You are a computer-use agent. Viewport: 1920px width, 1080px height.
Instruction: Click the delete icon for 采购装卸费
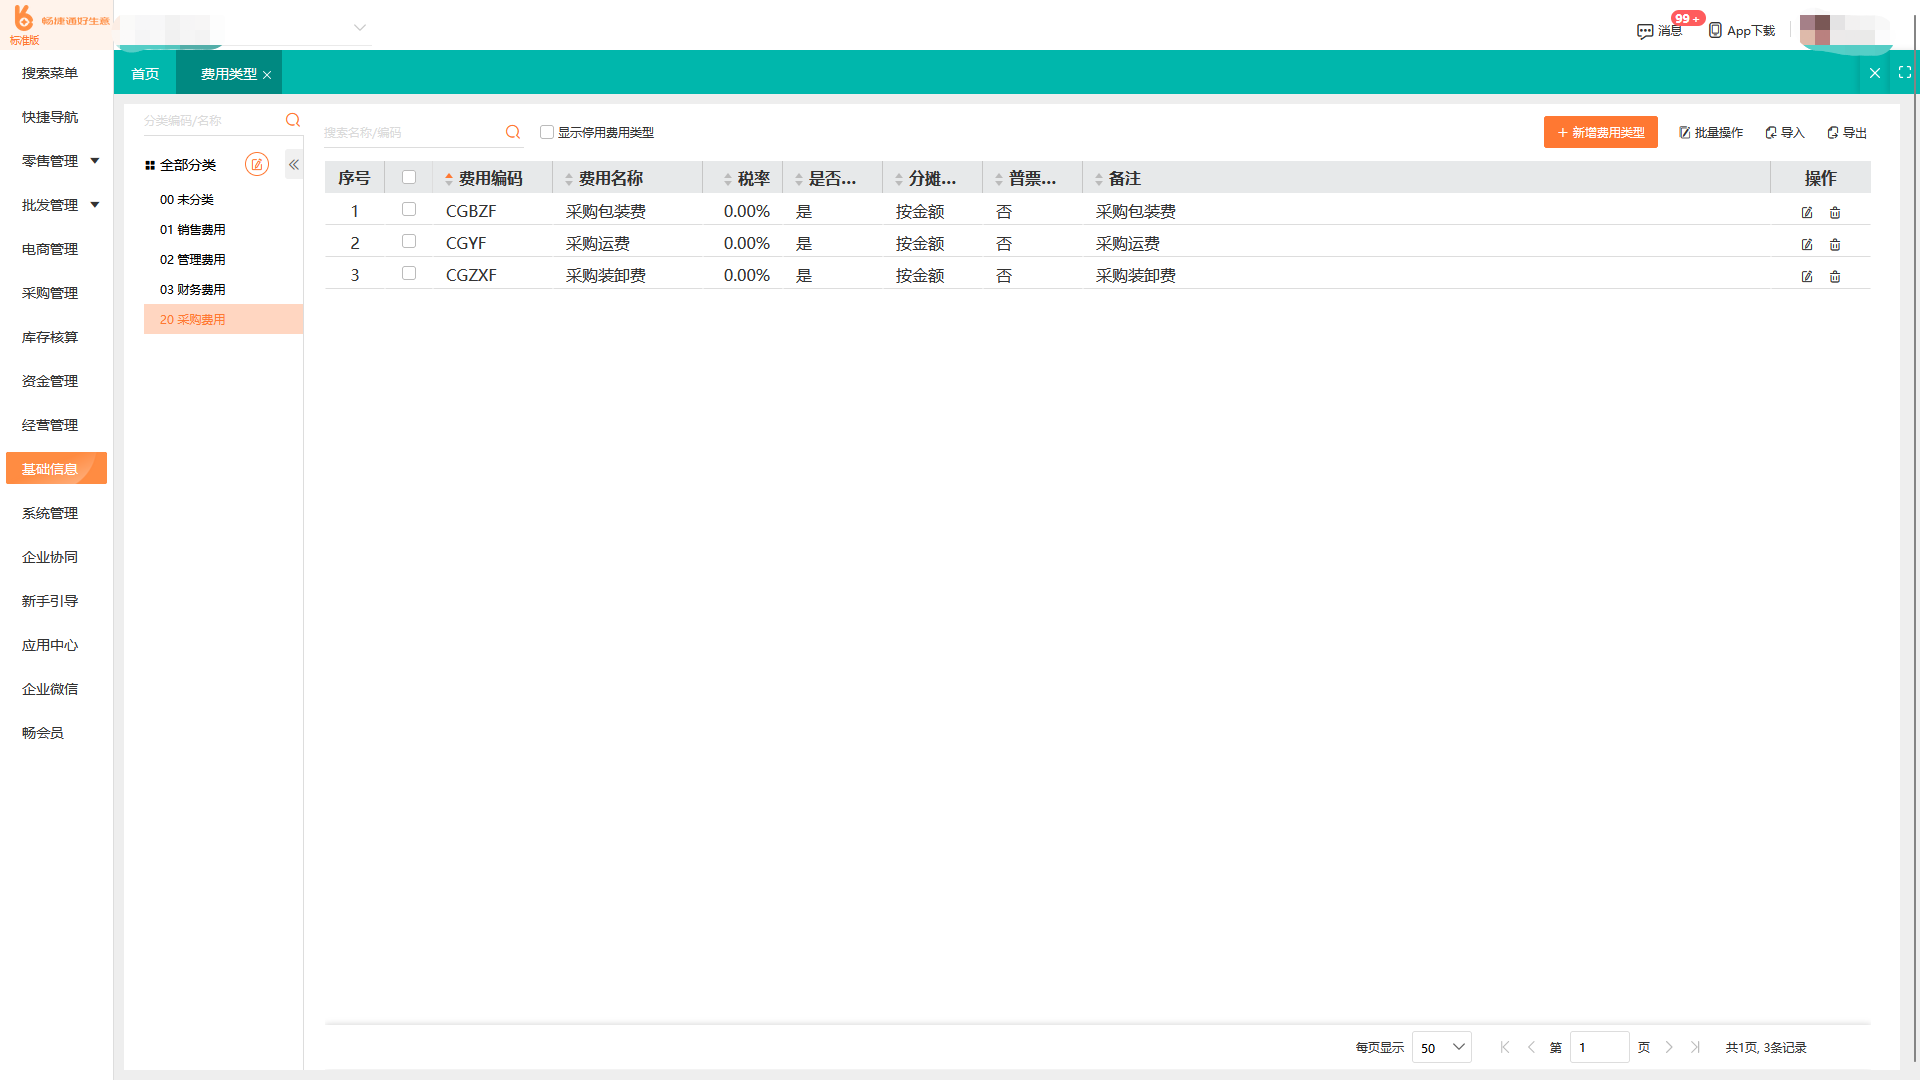[x=1834, y=274]
